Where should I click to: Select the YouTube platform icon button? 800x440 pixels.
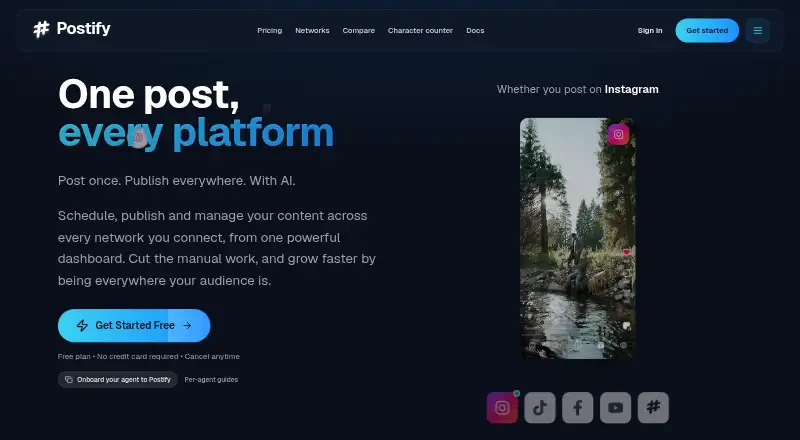[615, 408]
